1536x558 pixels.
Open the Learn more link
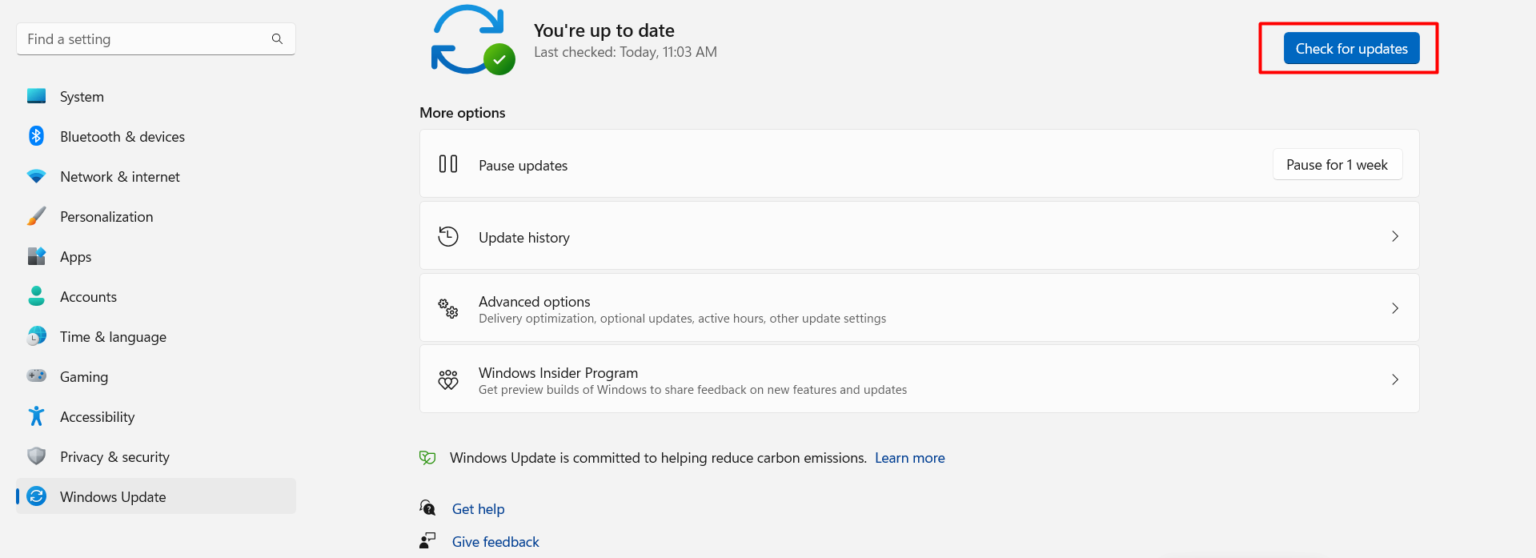tap(909, 458)
